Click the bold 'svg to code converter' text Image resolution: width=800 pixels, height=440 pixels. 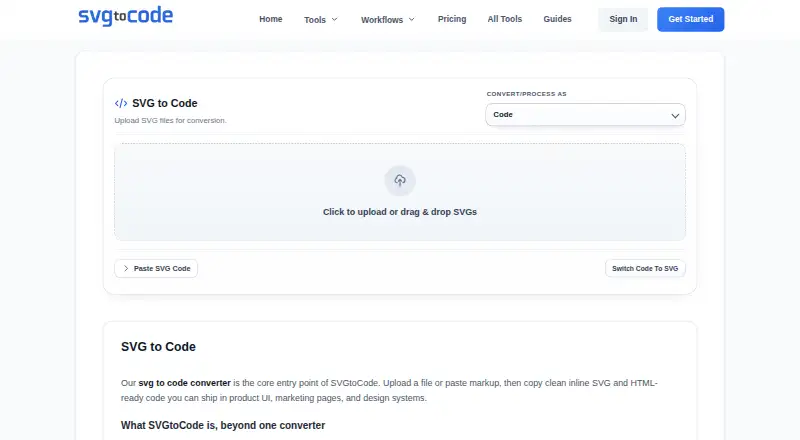(185, 383)
